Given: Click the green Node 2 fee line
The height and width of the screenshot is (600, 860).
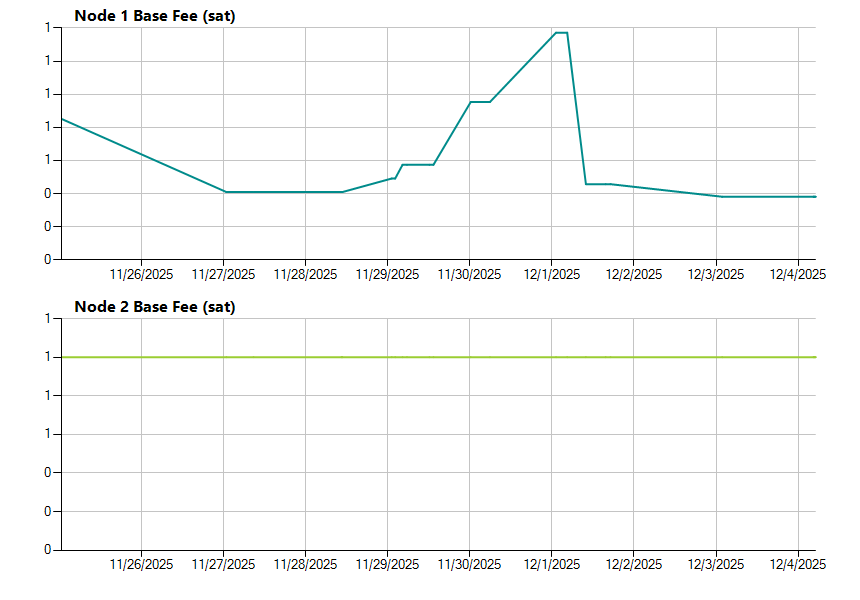Looking at the screenshot, I should pos(440,357).
